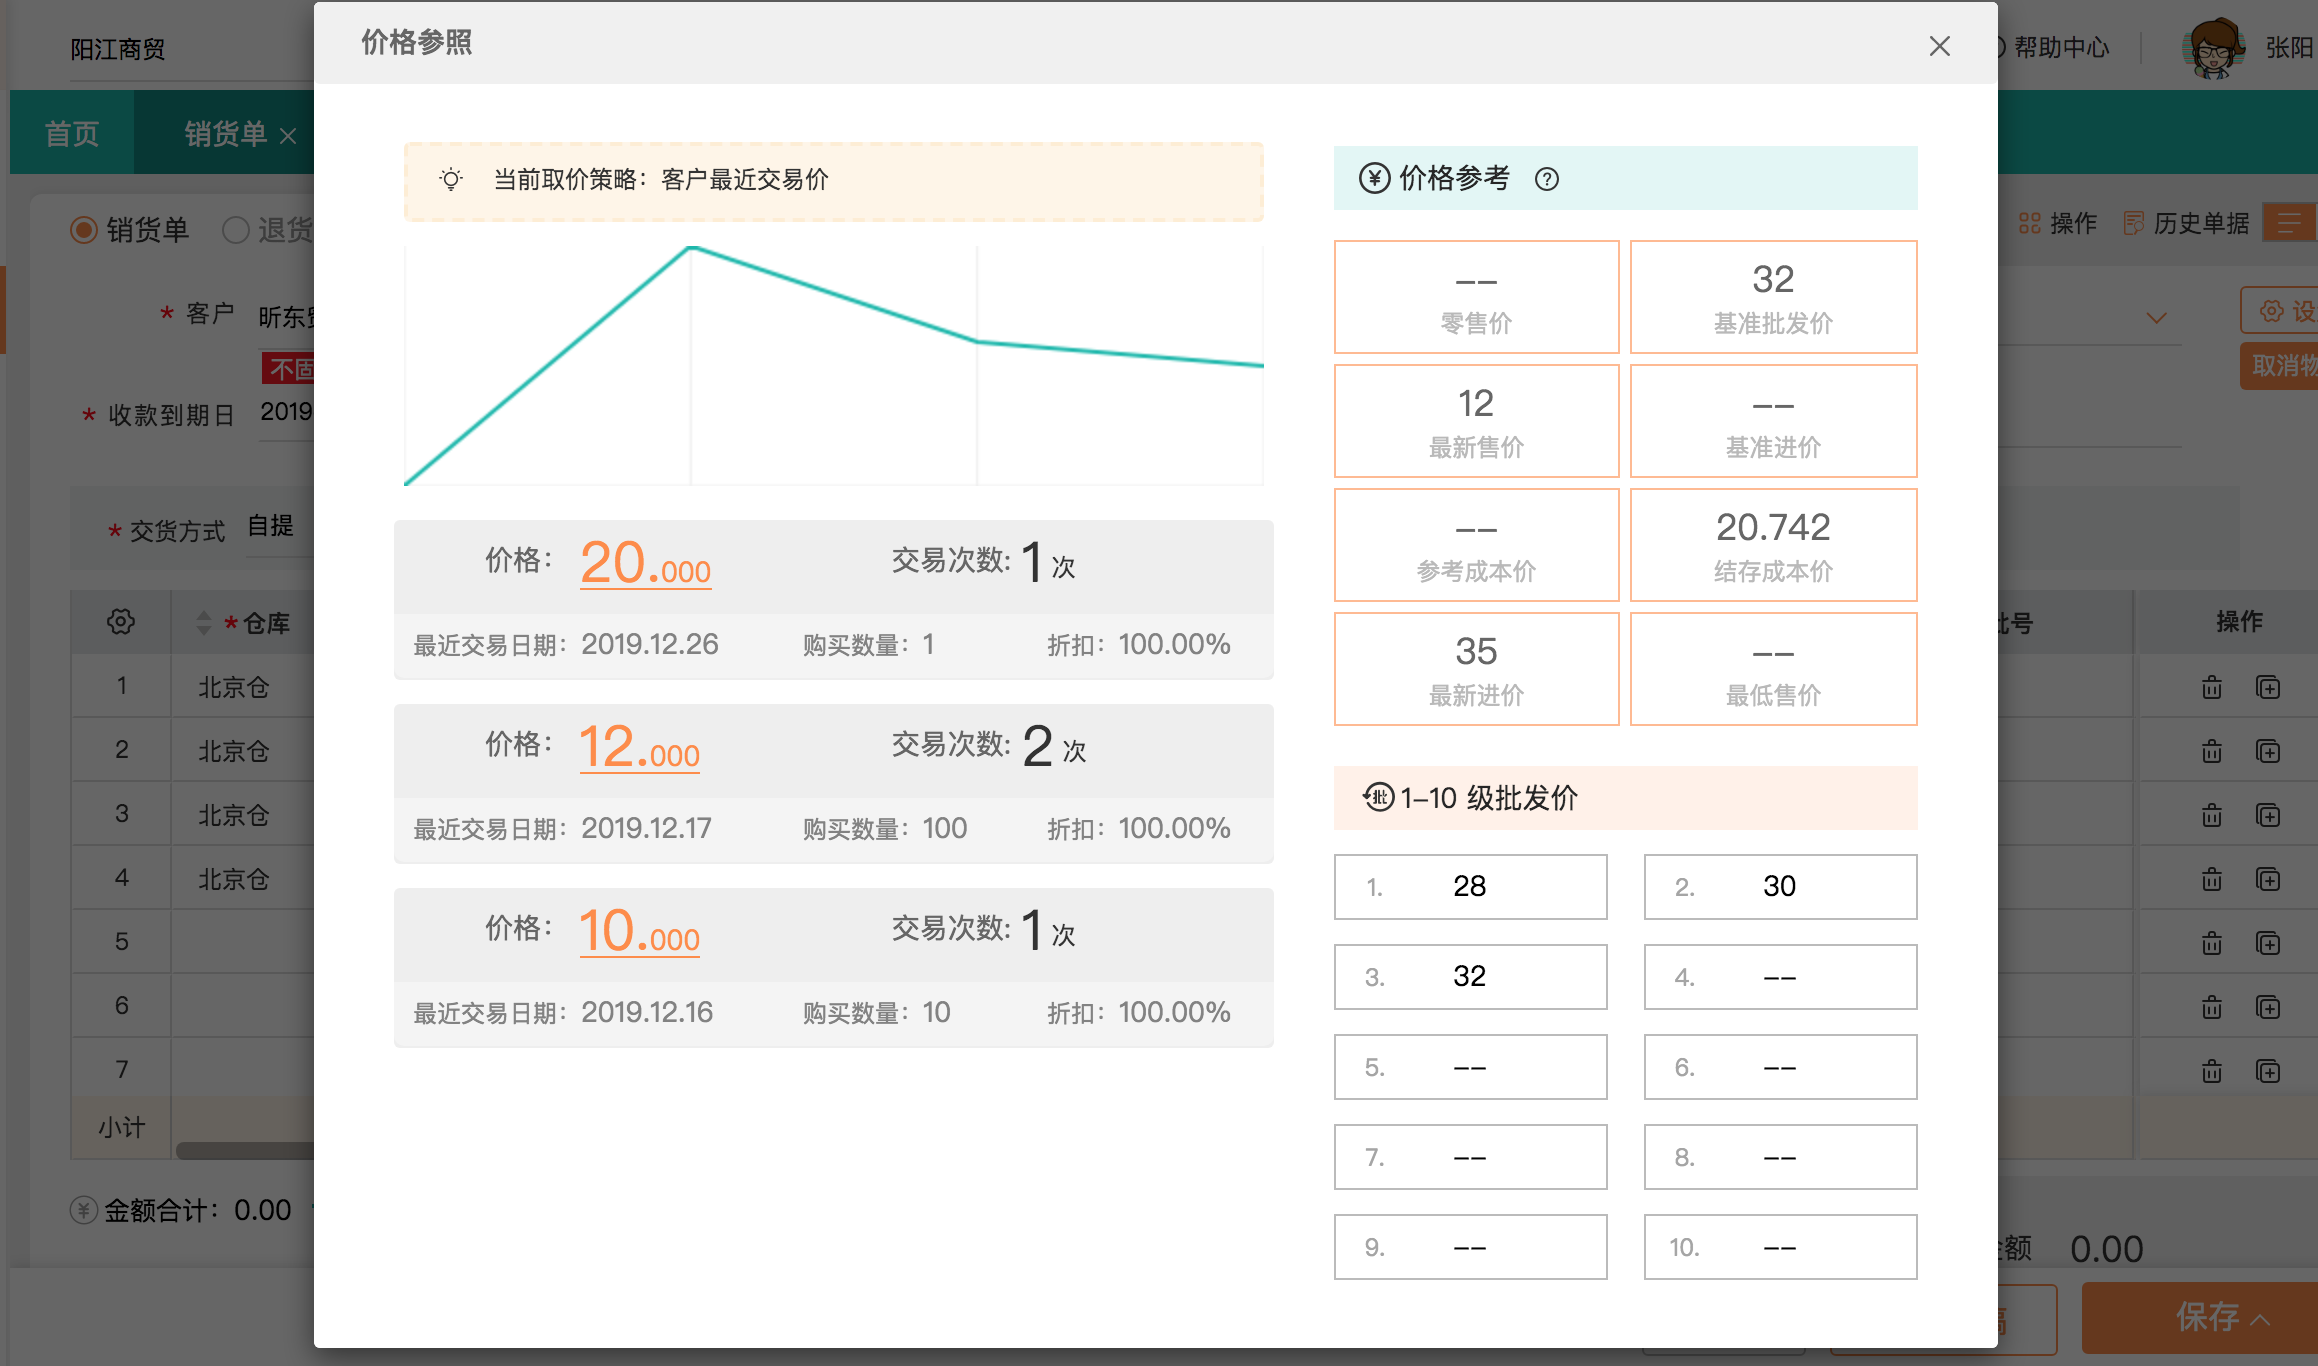Click 首页 home tab

(73, 135)
